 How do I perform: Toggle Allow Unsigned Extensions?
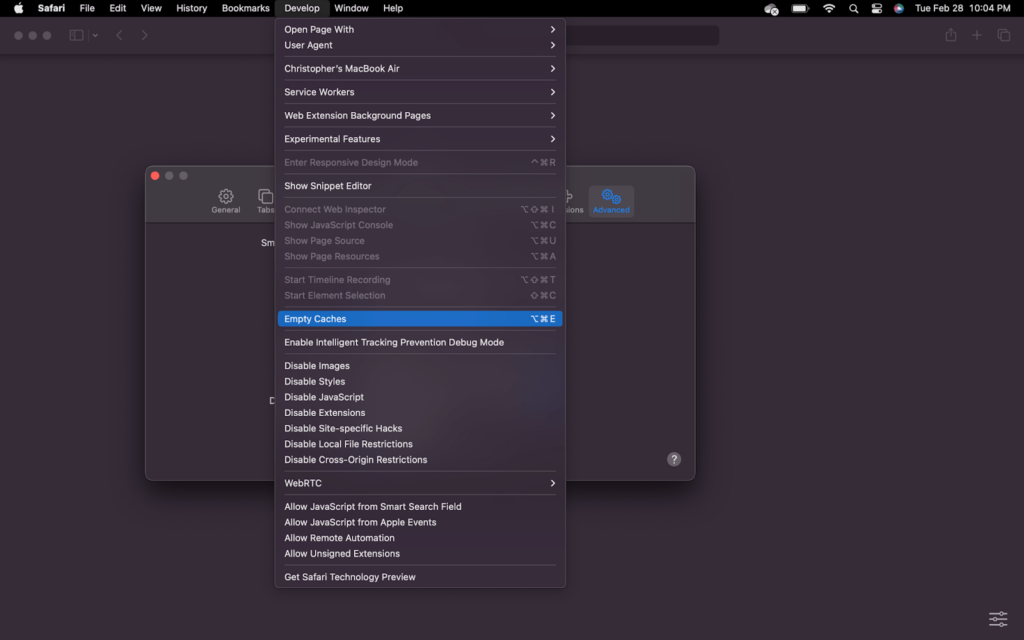tap(420, 554)
